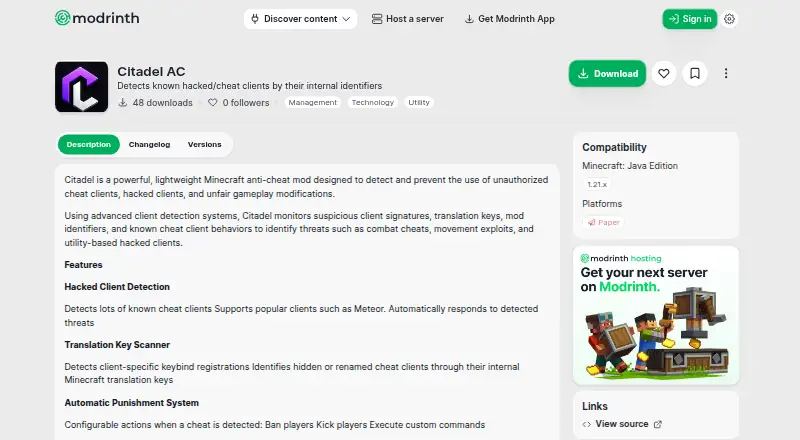Click the Modrinth logo in the header
The image size is (800, 440).
pyautogui.click(x=97, y=18)
